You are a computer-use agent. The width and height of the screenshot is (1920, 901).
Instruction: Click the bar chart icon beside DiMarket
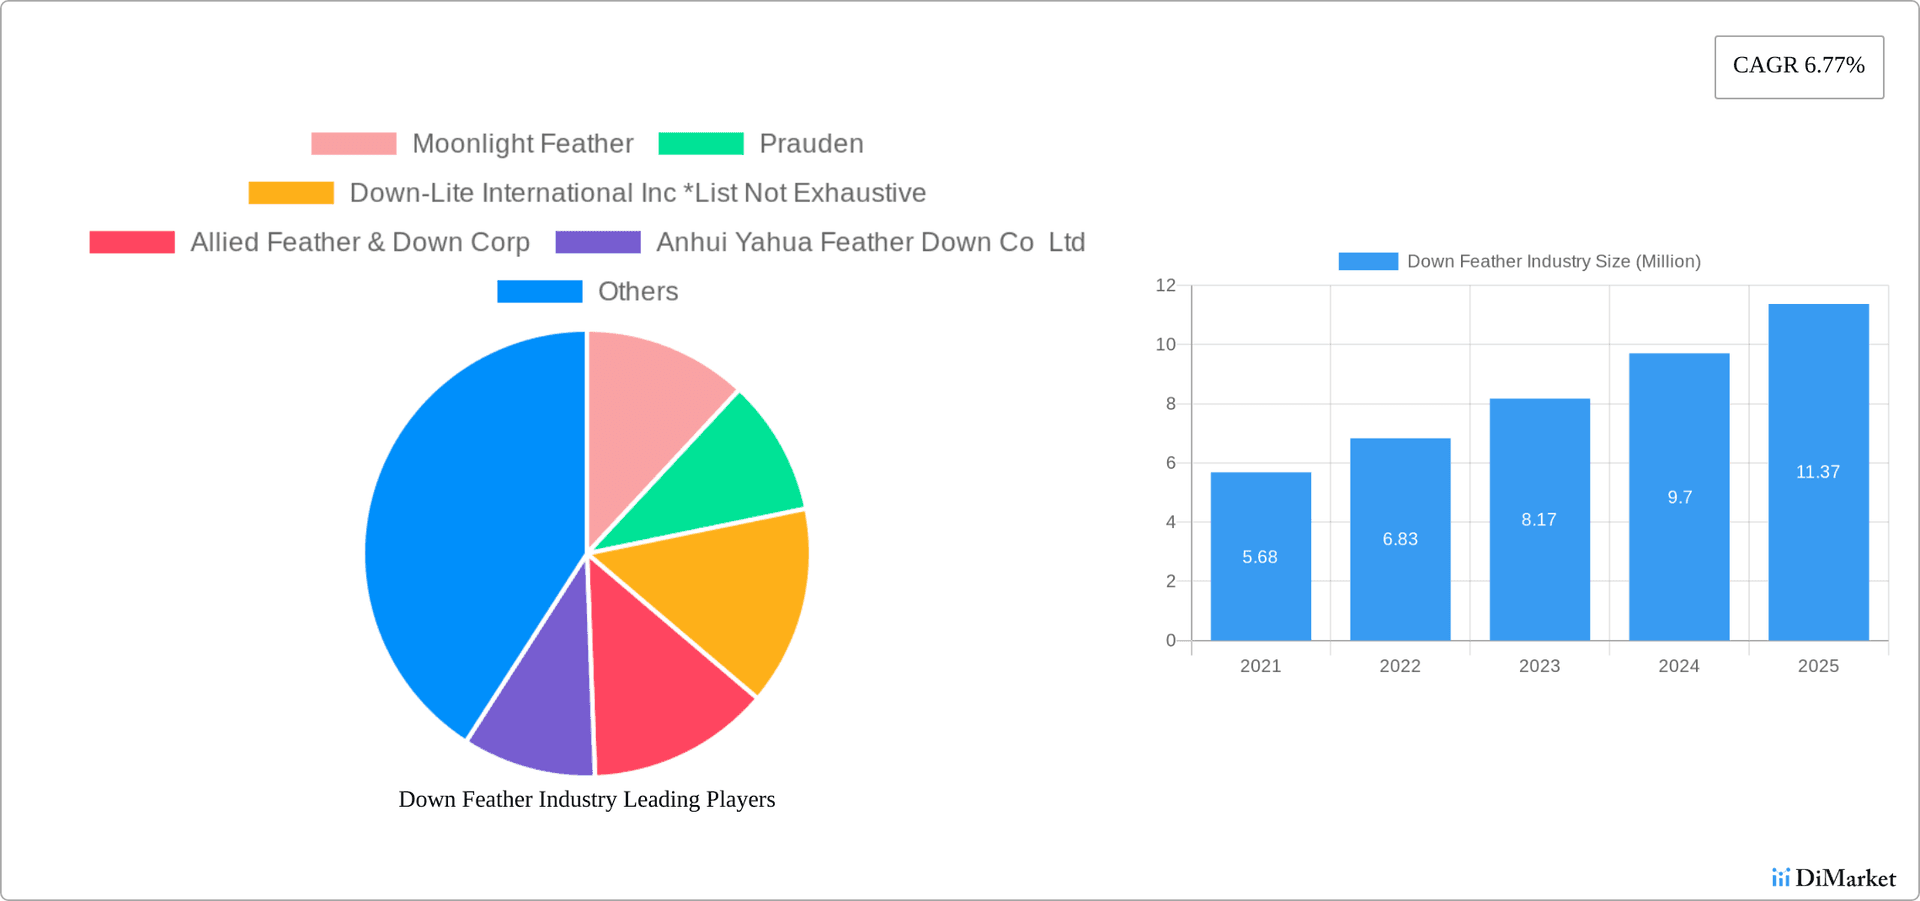[x=1781, y=877]
